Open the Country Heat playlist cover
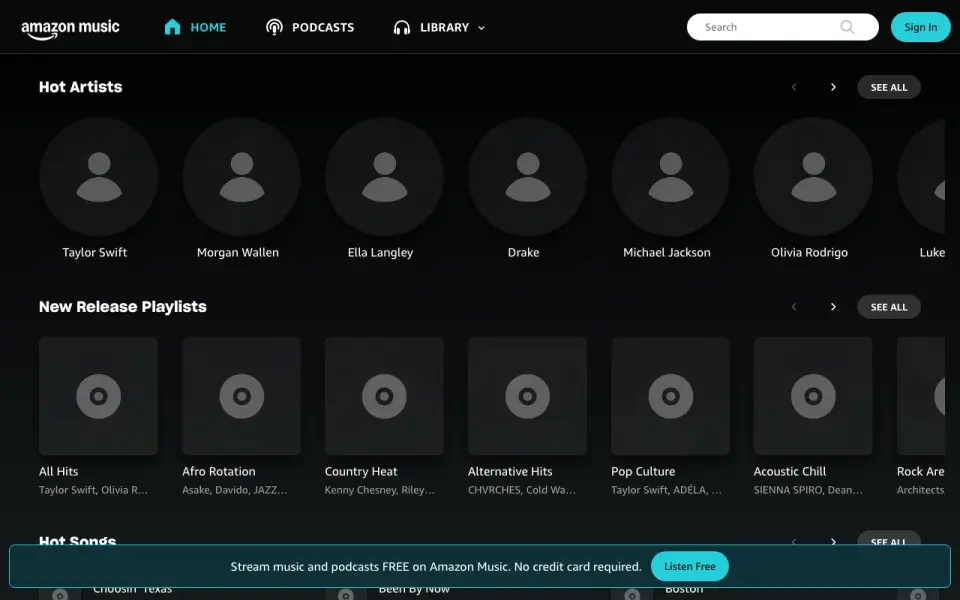 pos(384,396)
